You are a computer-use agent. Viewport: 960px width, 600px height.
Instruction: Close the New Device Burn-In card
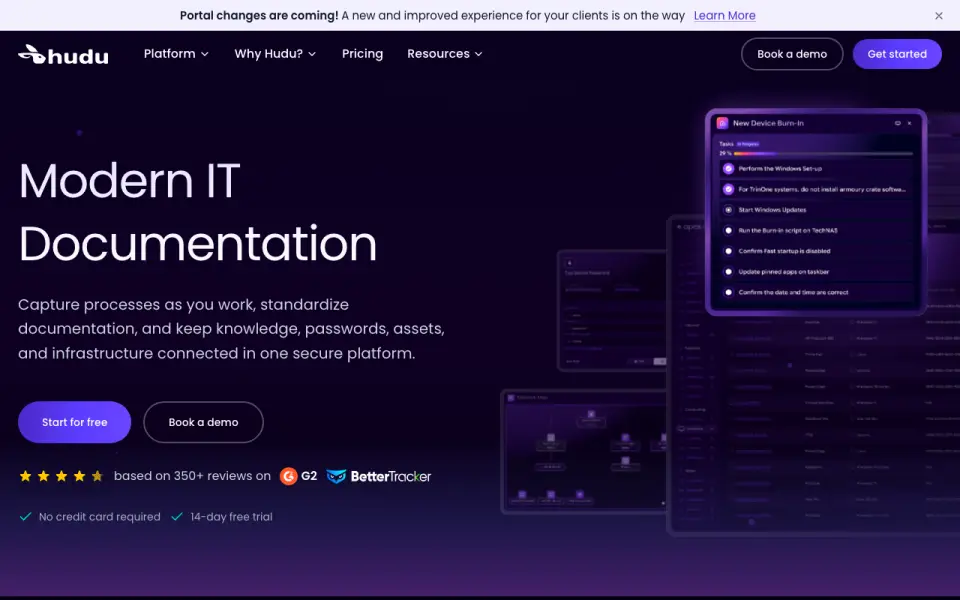point(909,123)
